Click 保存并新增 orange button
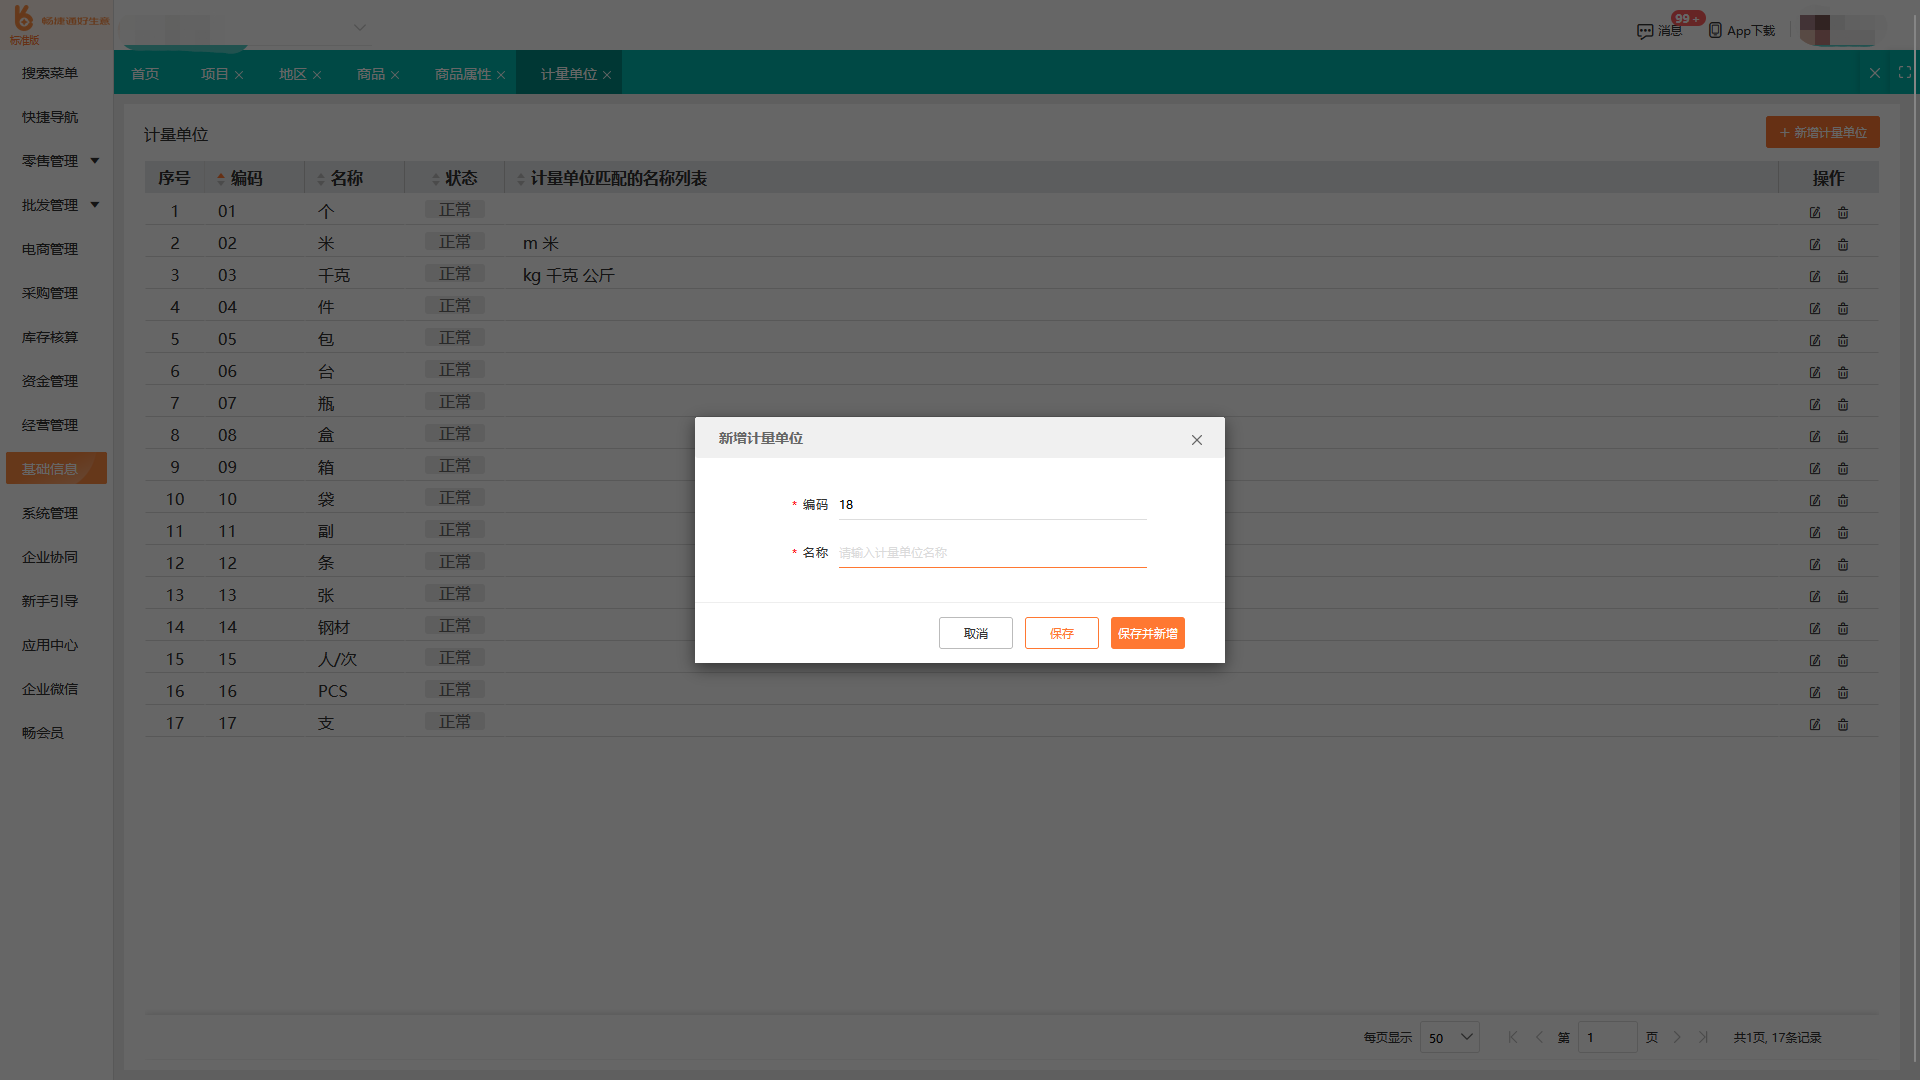The height and width of the screenshot is (1080, 1920). [1146, 633]
